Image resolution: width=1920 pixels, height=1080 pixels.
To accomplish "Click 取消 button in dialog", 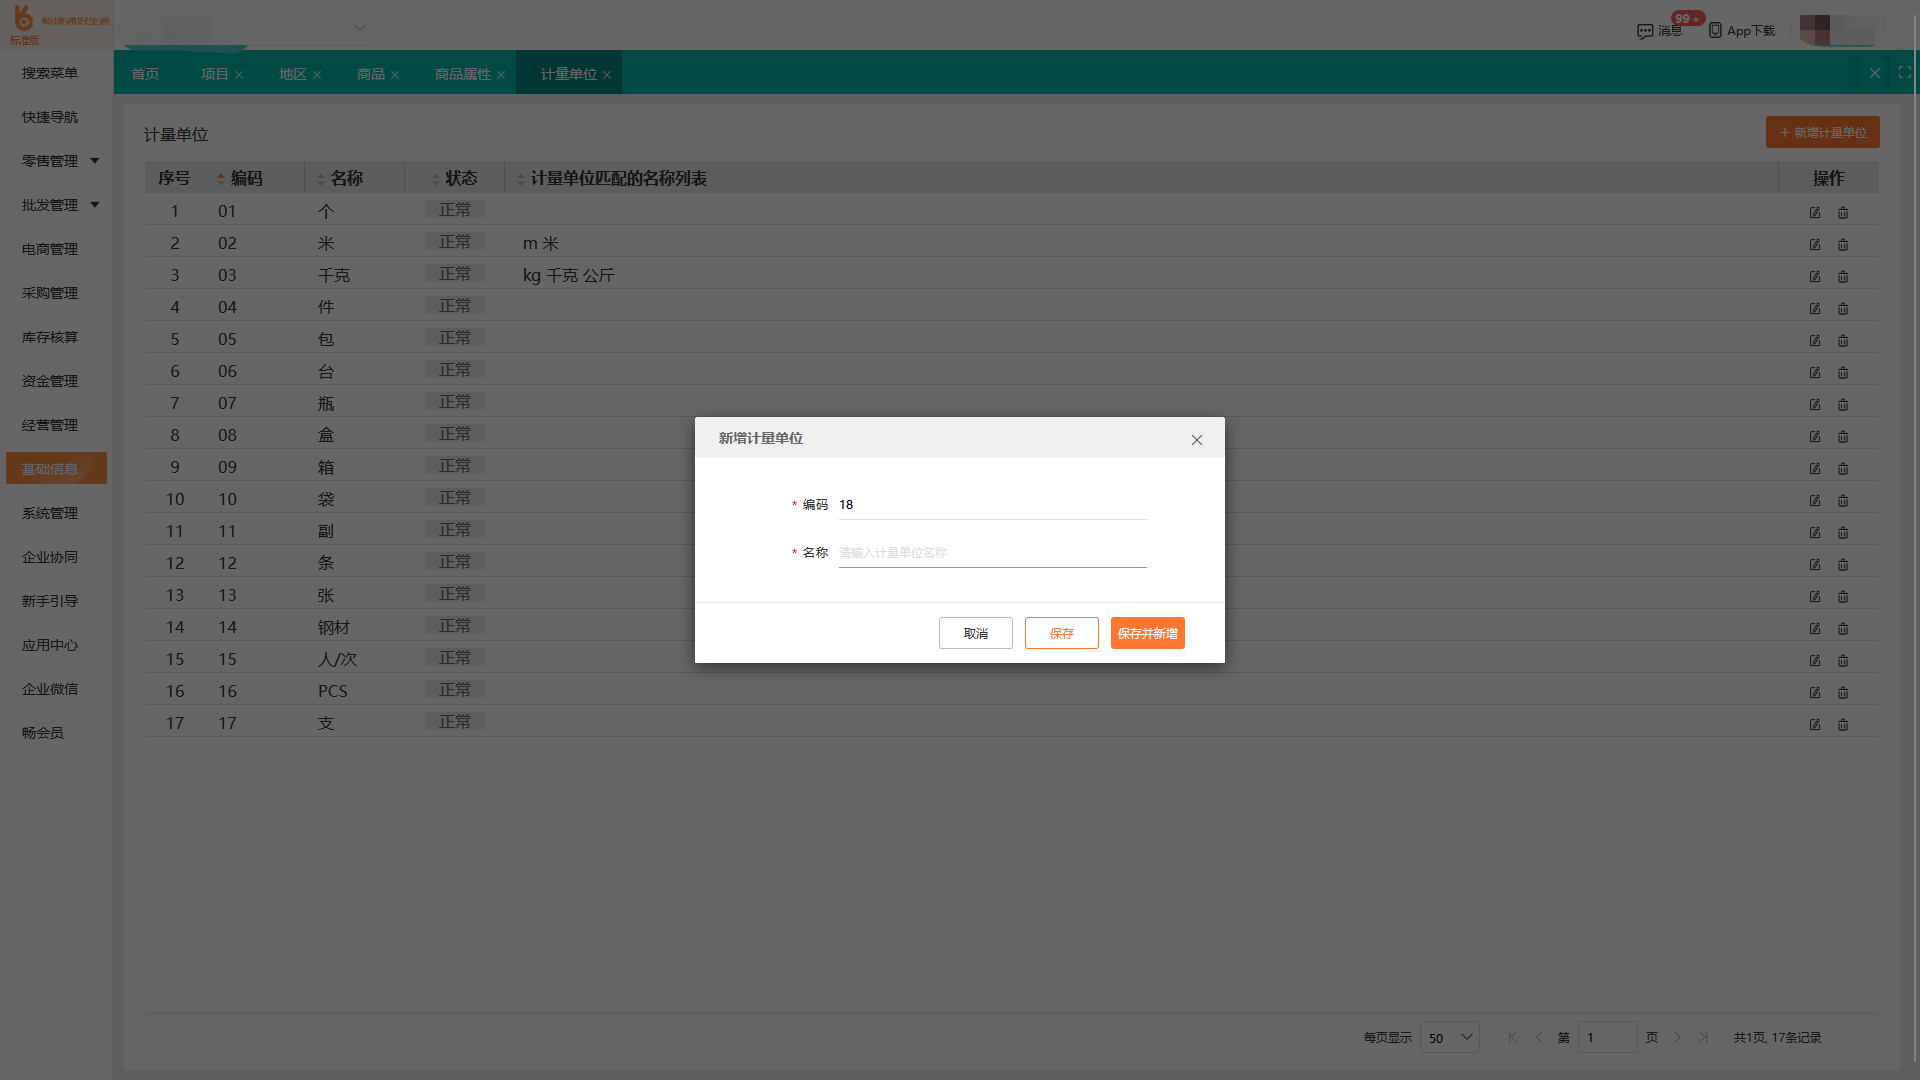I will pos(976,633).
